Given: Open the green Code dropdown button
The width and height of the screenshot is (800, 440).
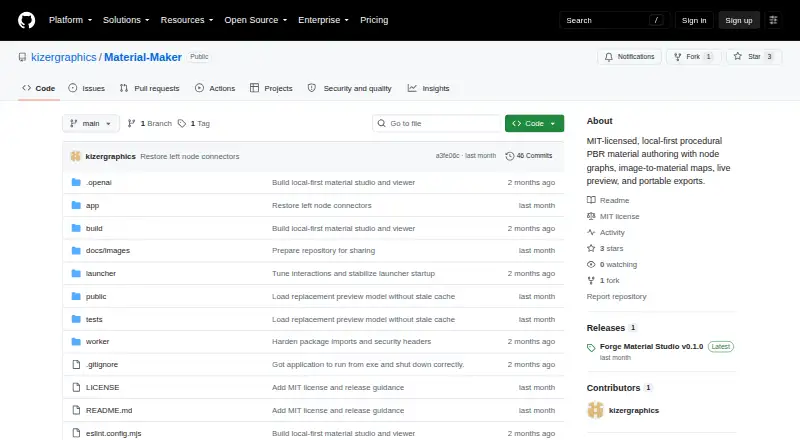Looking at the screenshot, I should pos(534,124).
